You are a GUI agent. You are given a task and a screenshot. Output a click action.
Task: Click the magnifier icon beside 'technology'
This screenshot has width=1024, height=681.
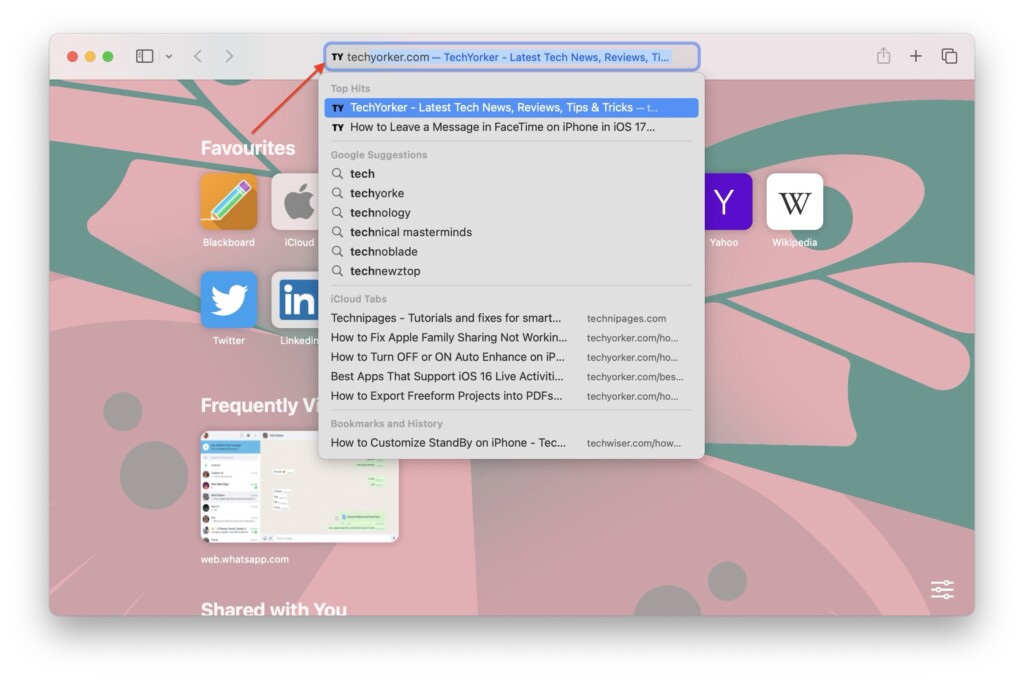click(x=337, y=212)
